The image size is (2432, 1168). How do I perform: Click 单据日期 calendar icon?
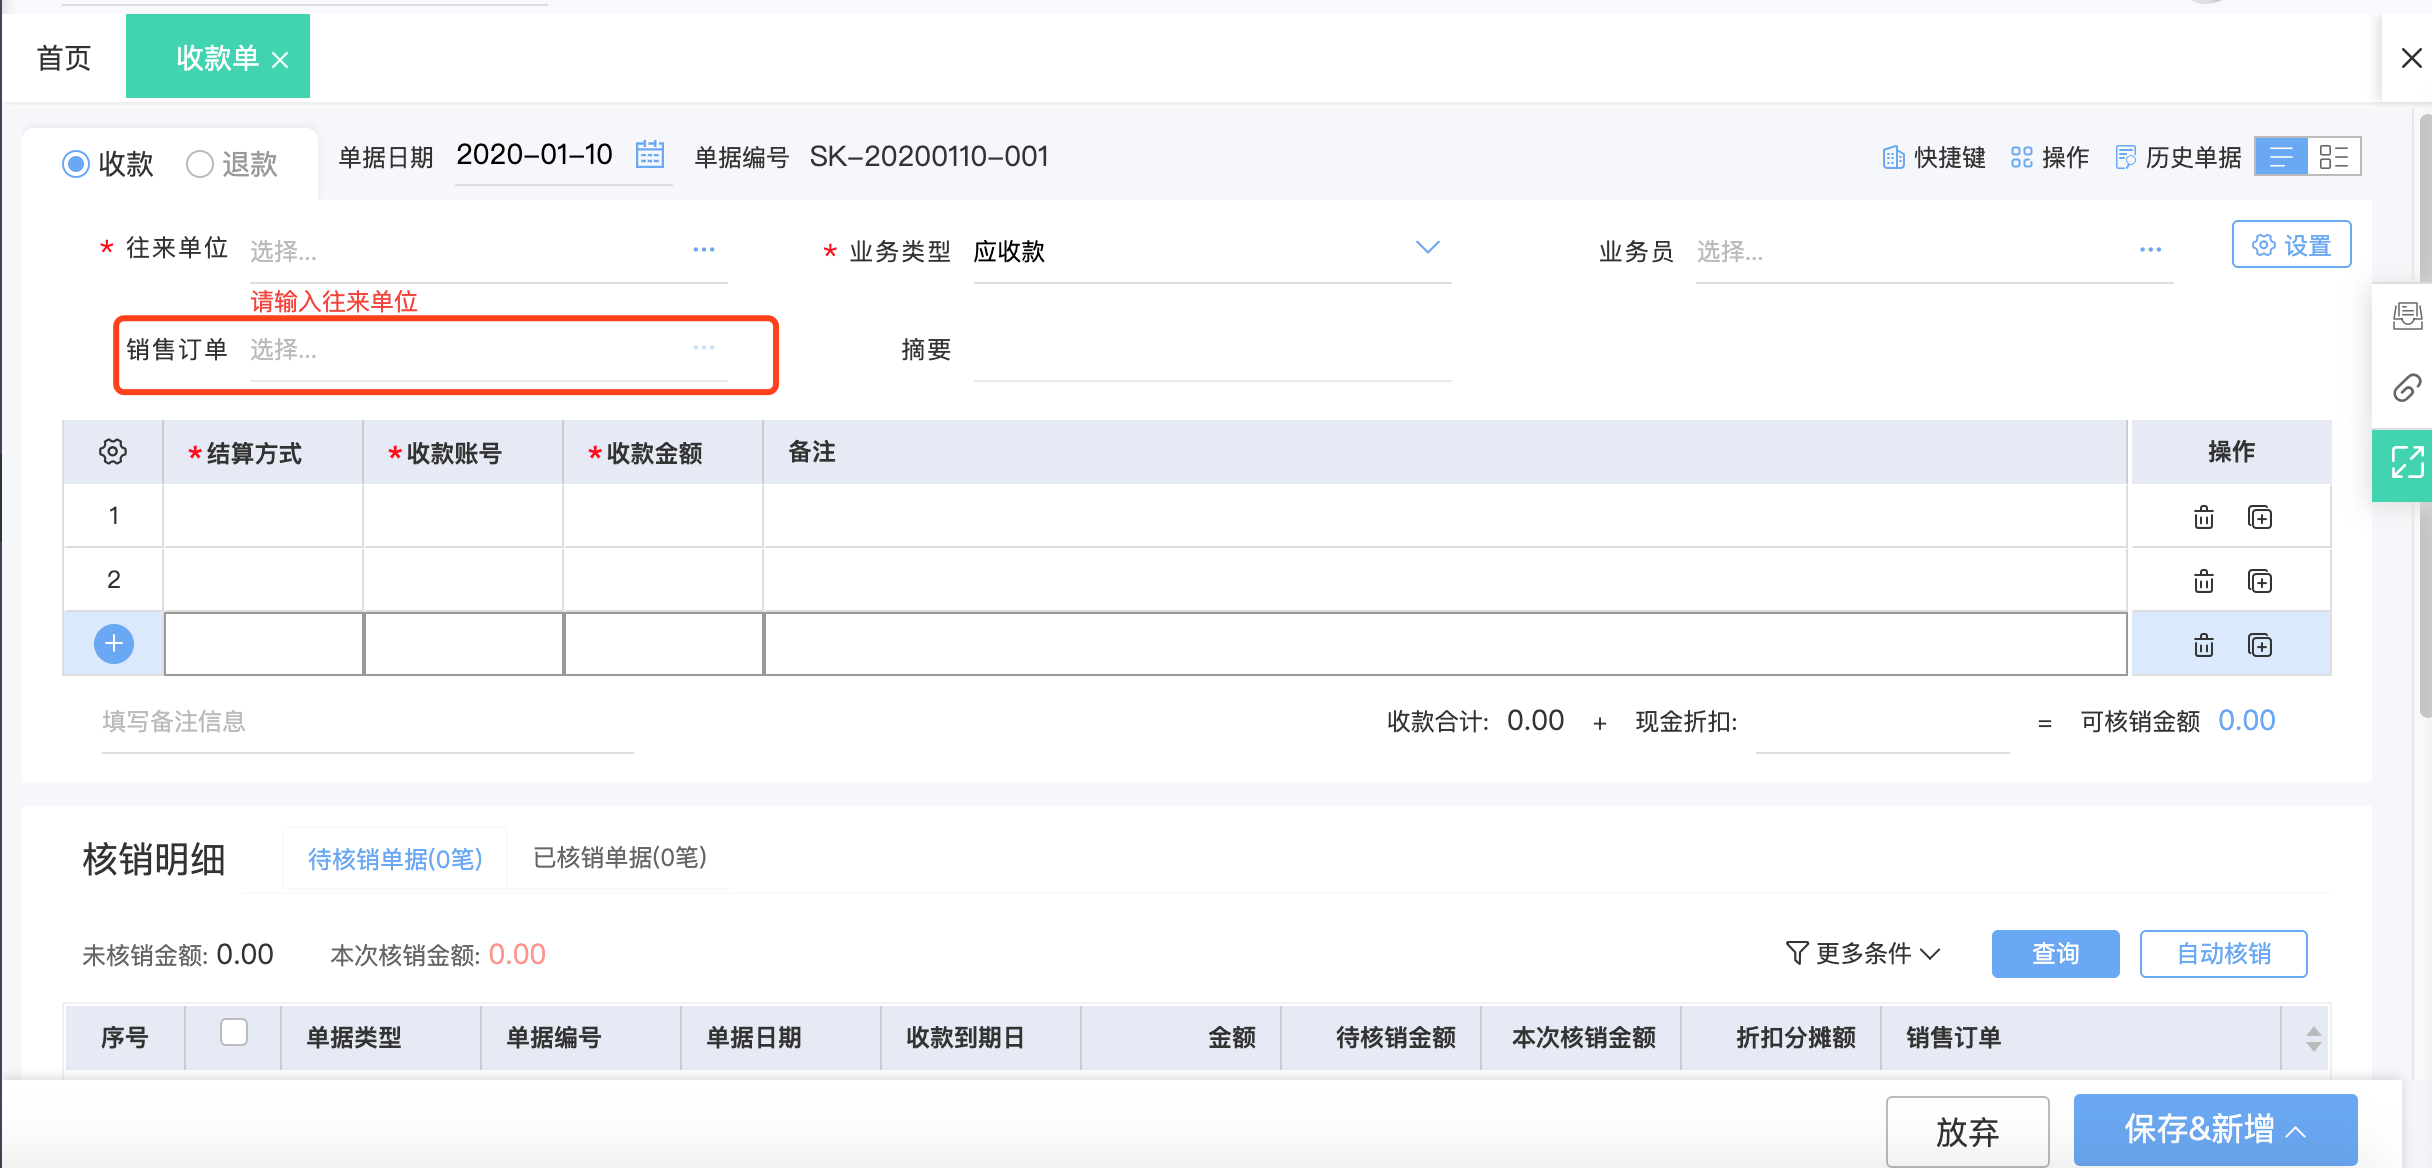coord(651,154)
